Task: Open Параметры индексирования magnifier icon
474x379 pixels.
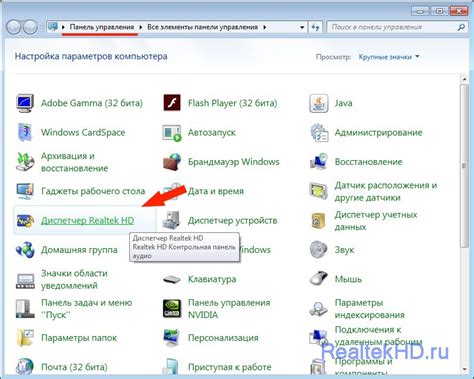Action: click(319, 309)
